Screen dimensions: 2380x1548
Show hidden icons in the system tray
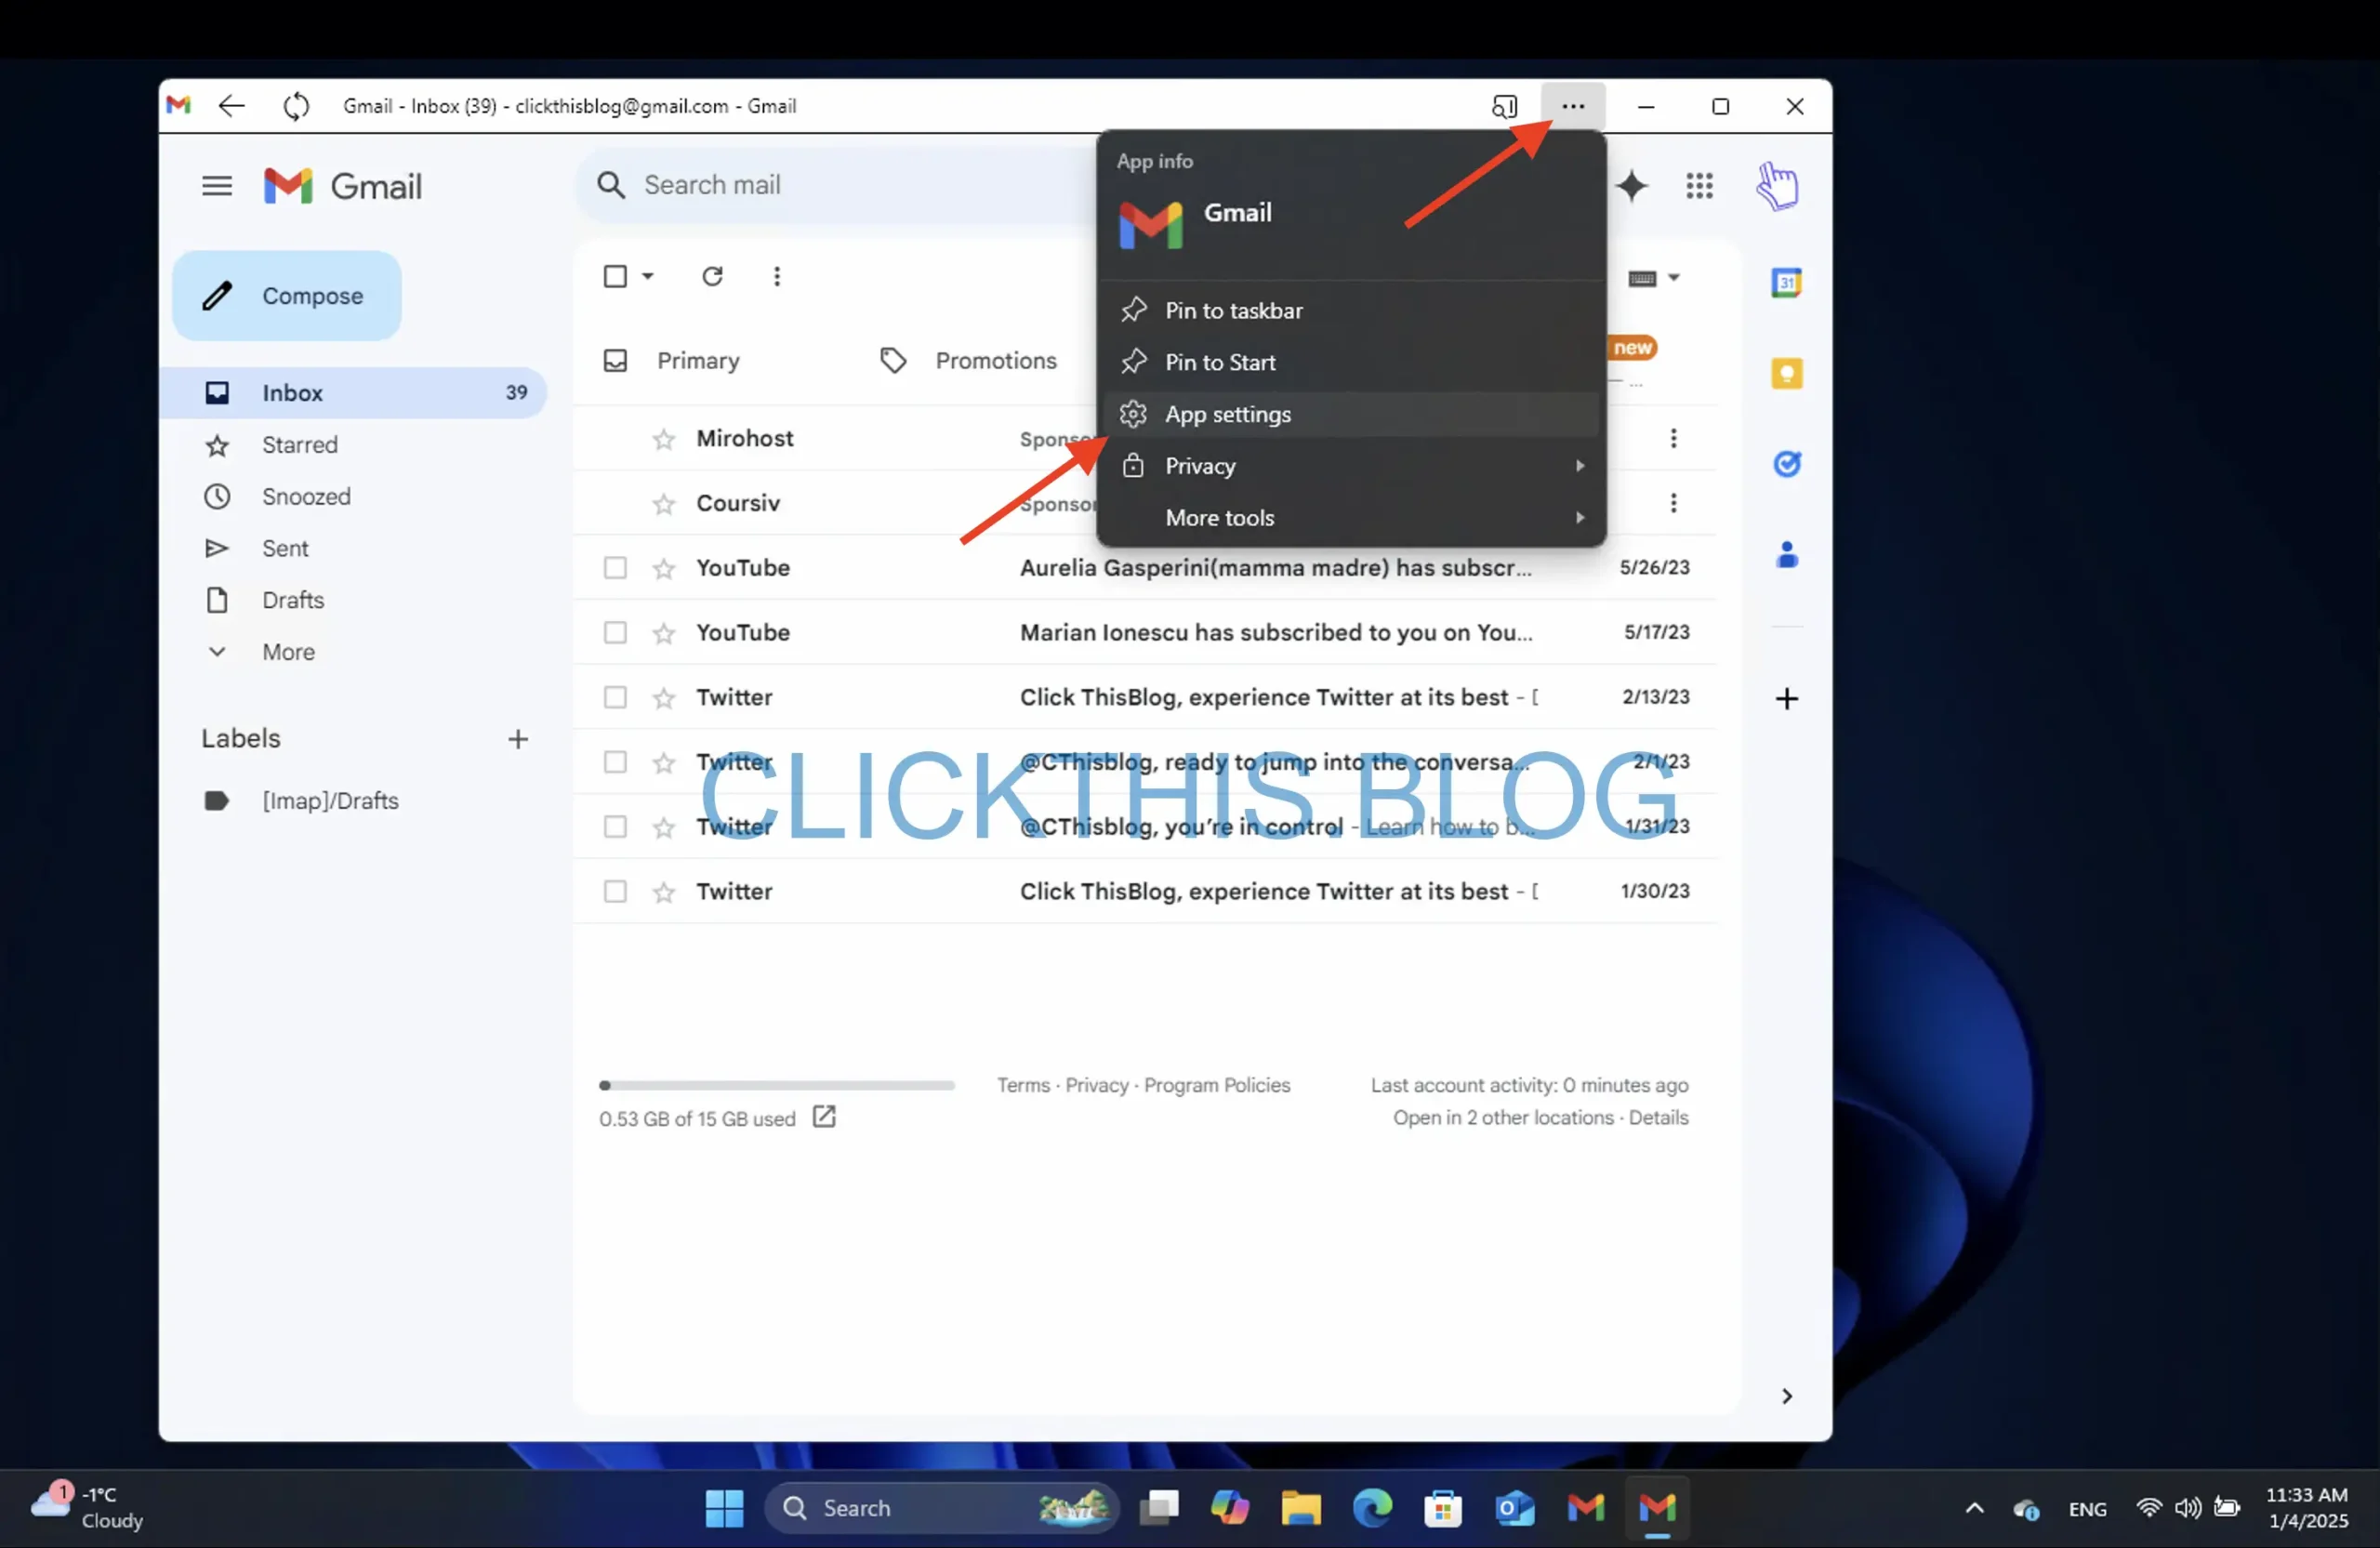(1974, 1508)
